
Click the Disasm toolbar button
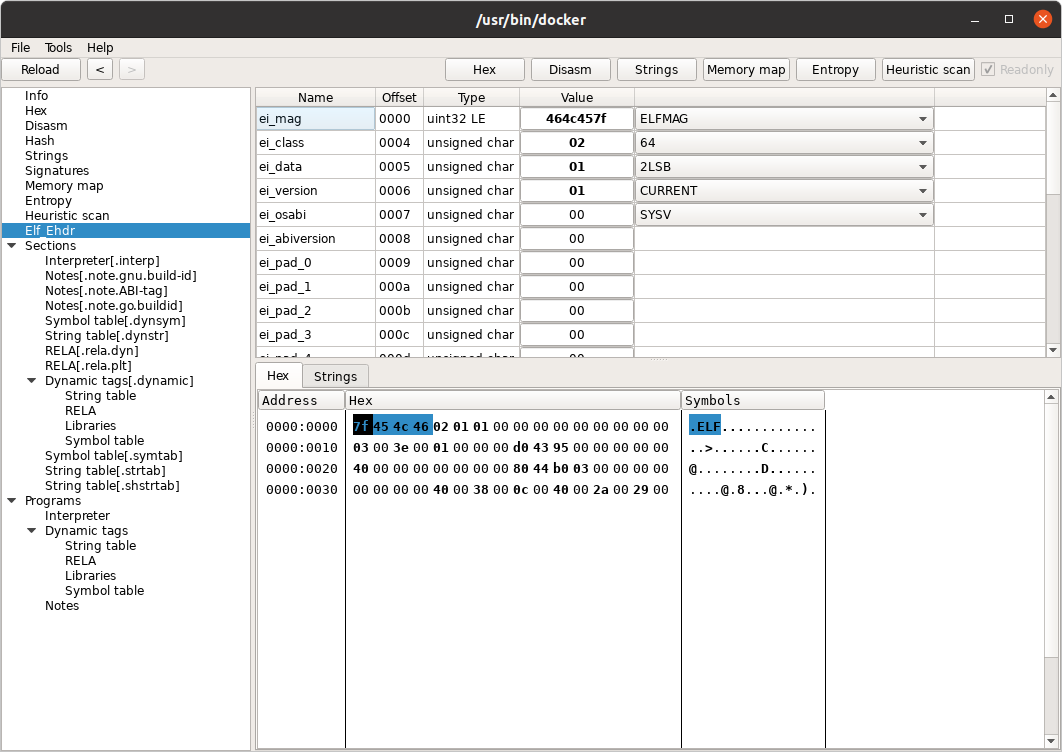[570, 69]
